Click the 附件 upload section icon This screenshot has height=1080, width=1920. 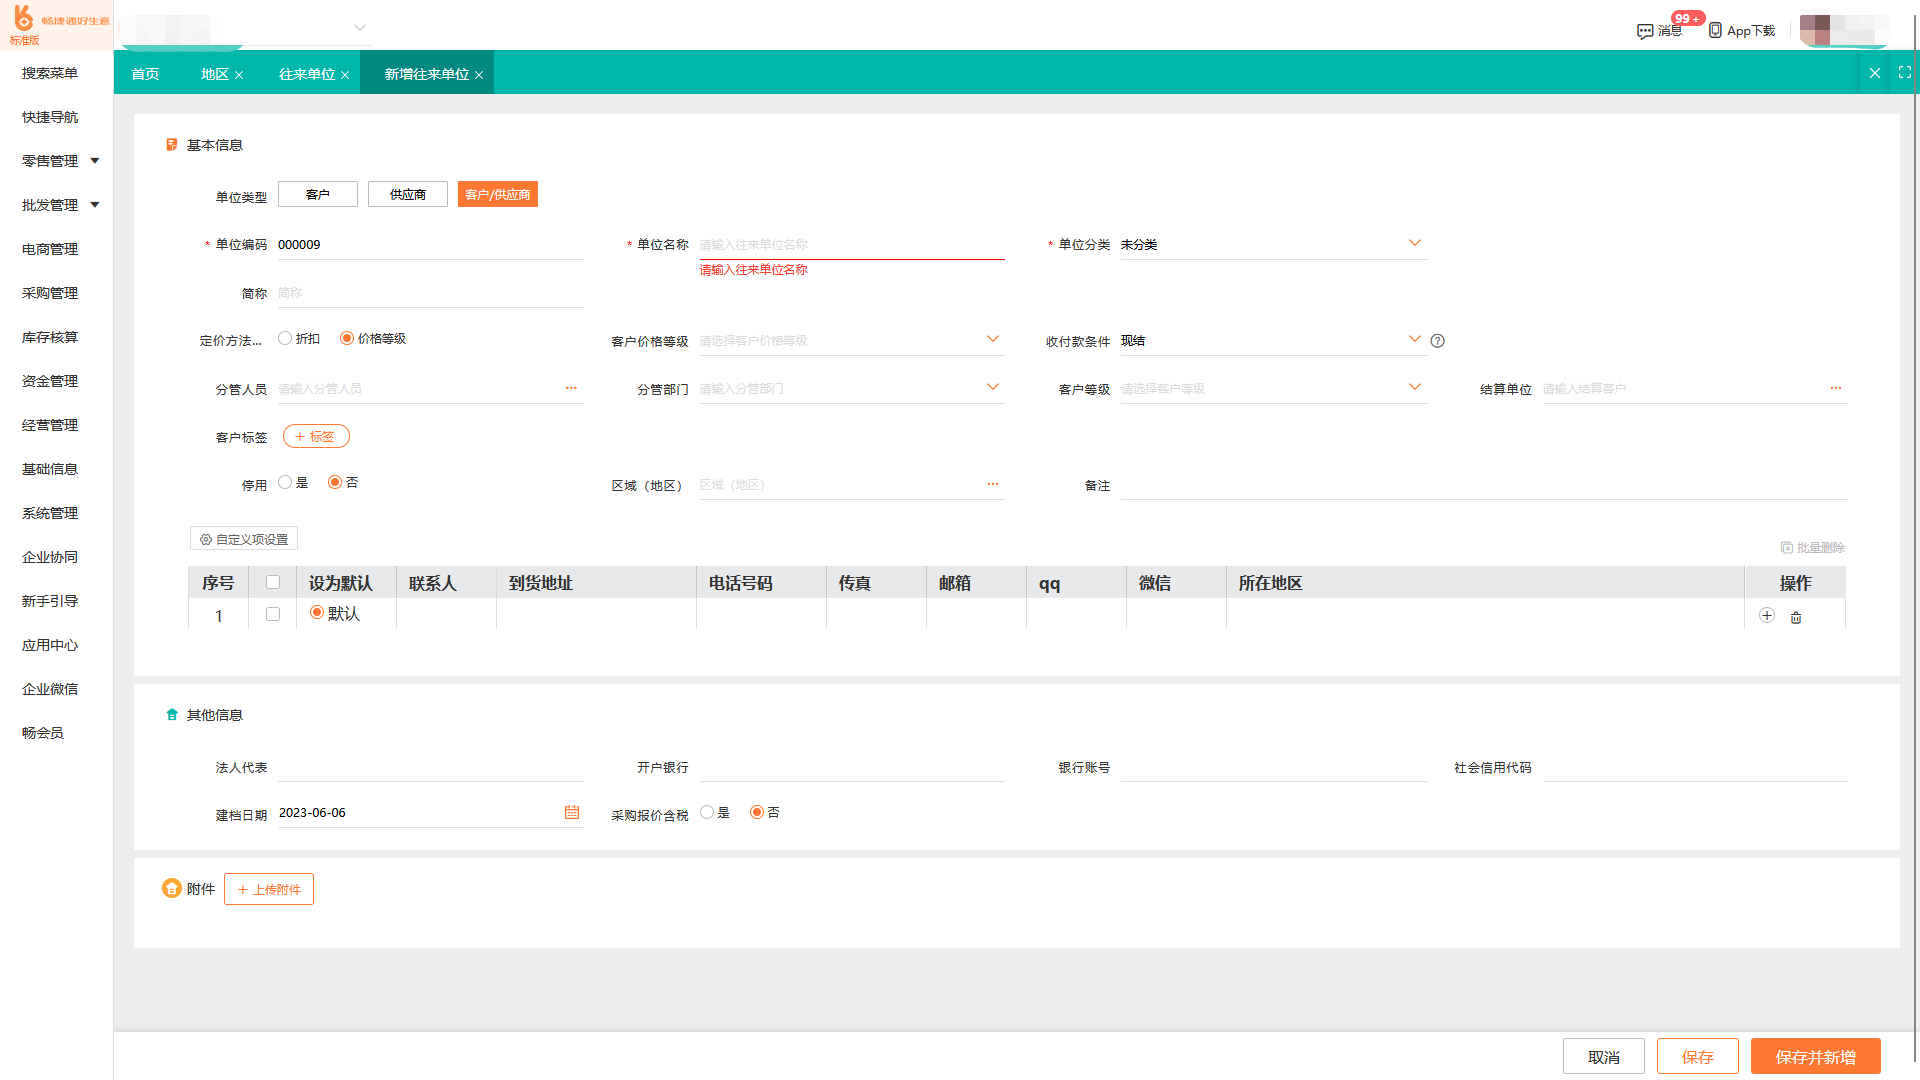pos(170,889)
